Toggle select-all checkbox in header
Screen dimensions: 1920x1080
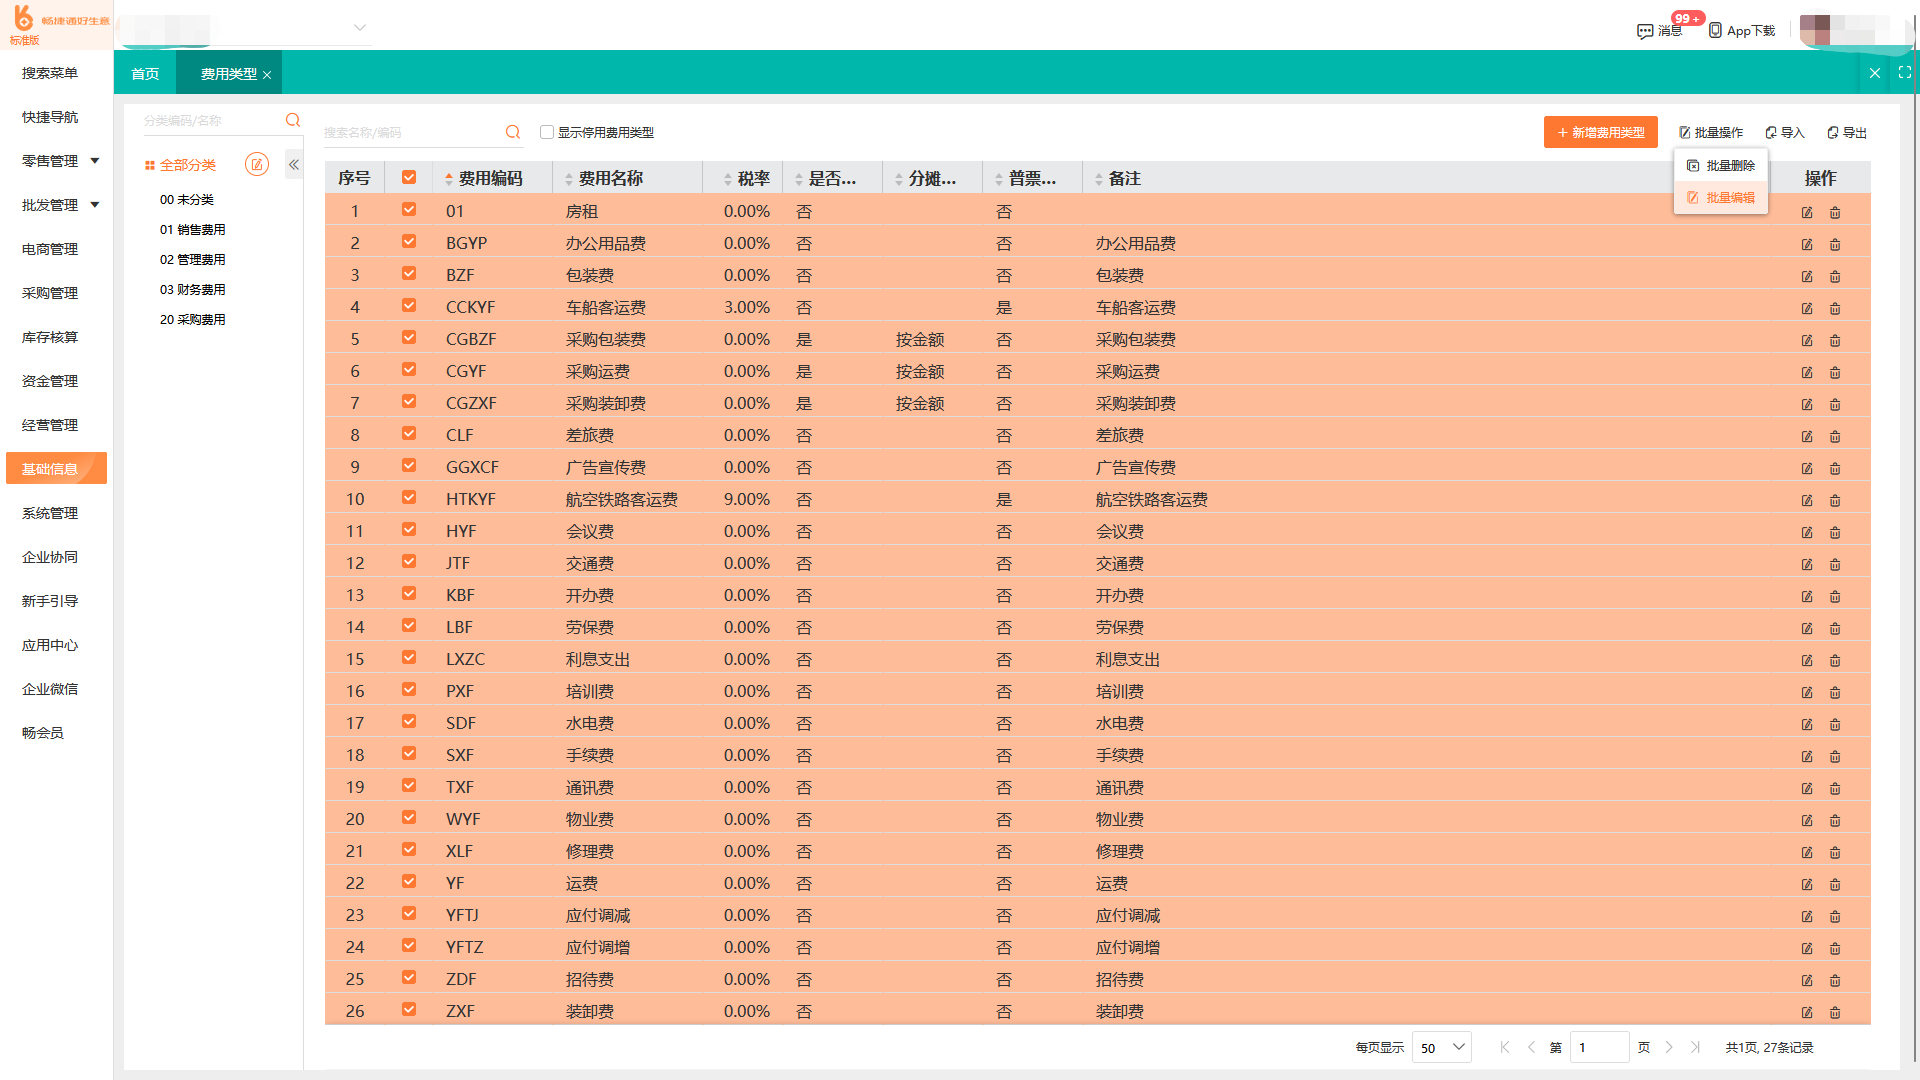coord(409,177)
